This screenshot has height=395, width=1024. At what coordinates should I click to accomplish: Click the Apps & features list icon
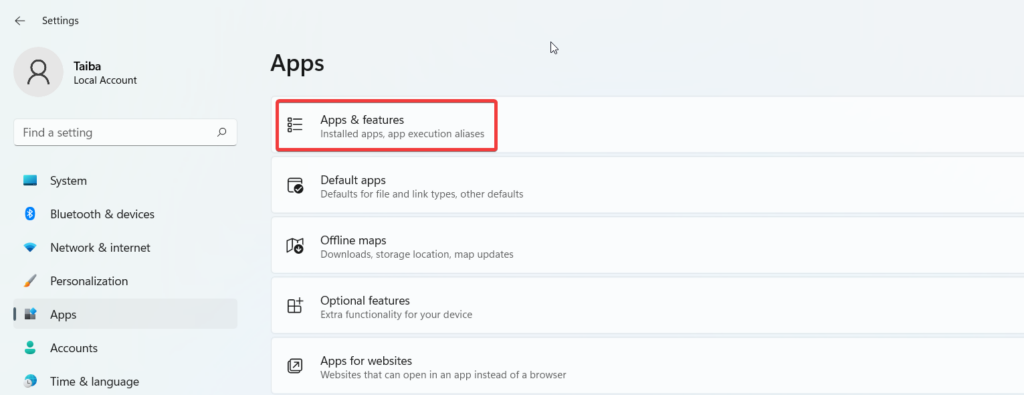[x=295, y=125]
